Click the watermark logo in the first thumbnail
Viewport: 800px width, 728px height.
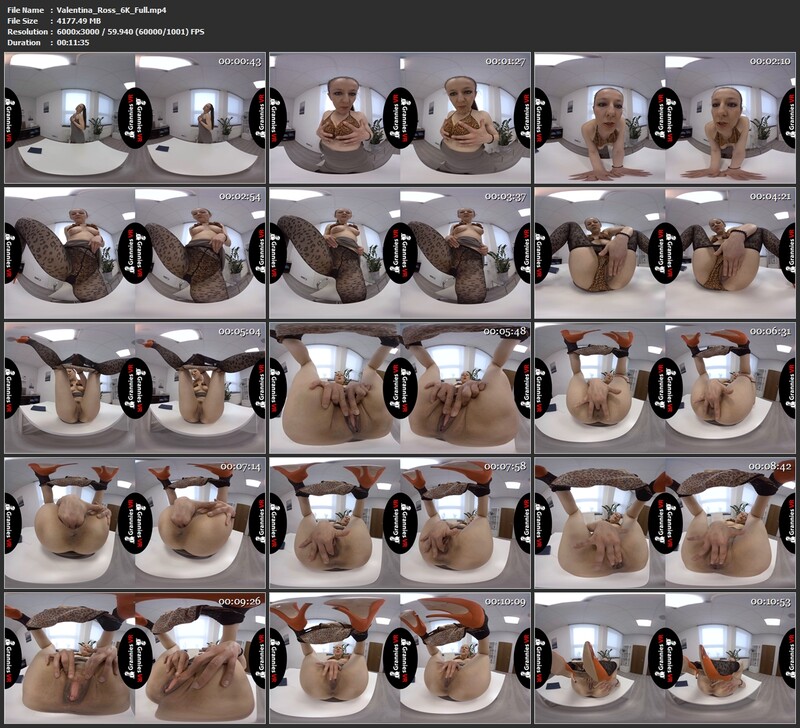coord(135,117)
